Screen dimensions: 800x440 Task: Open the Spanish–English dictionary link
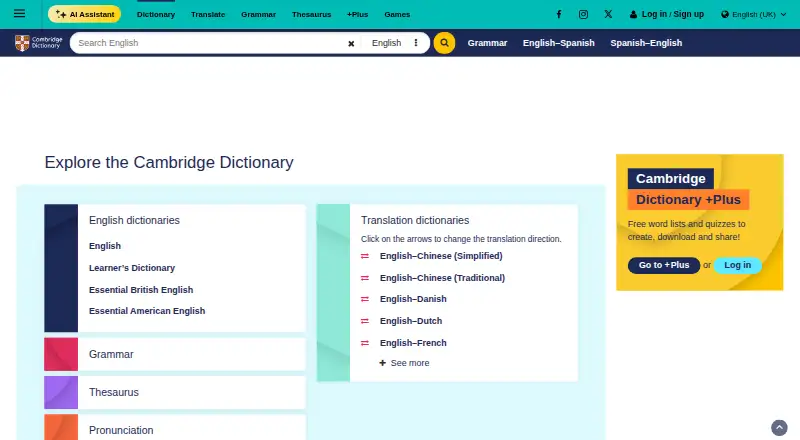[646, 43]
